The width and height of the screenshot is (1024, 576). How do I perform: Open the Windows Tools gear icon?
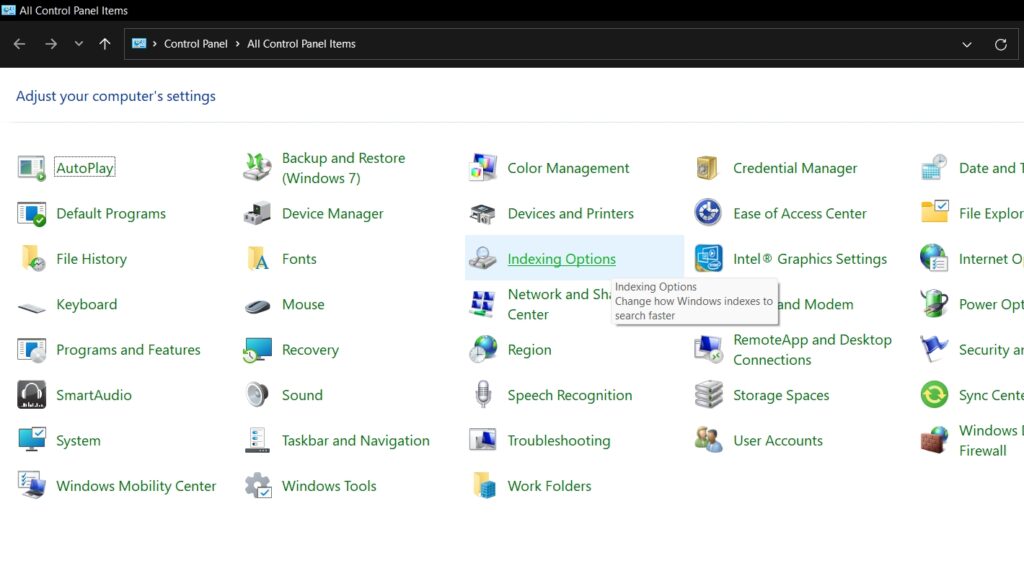pyautogui.click(x=257, y=486)
